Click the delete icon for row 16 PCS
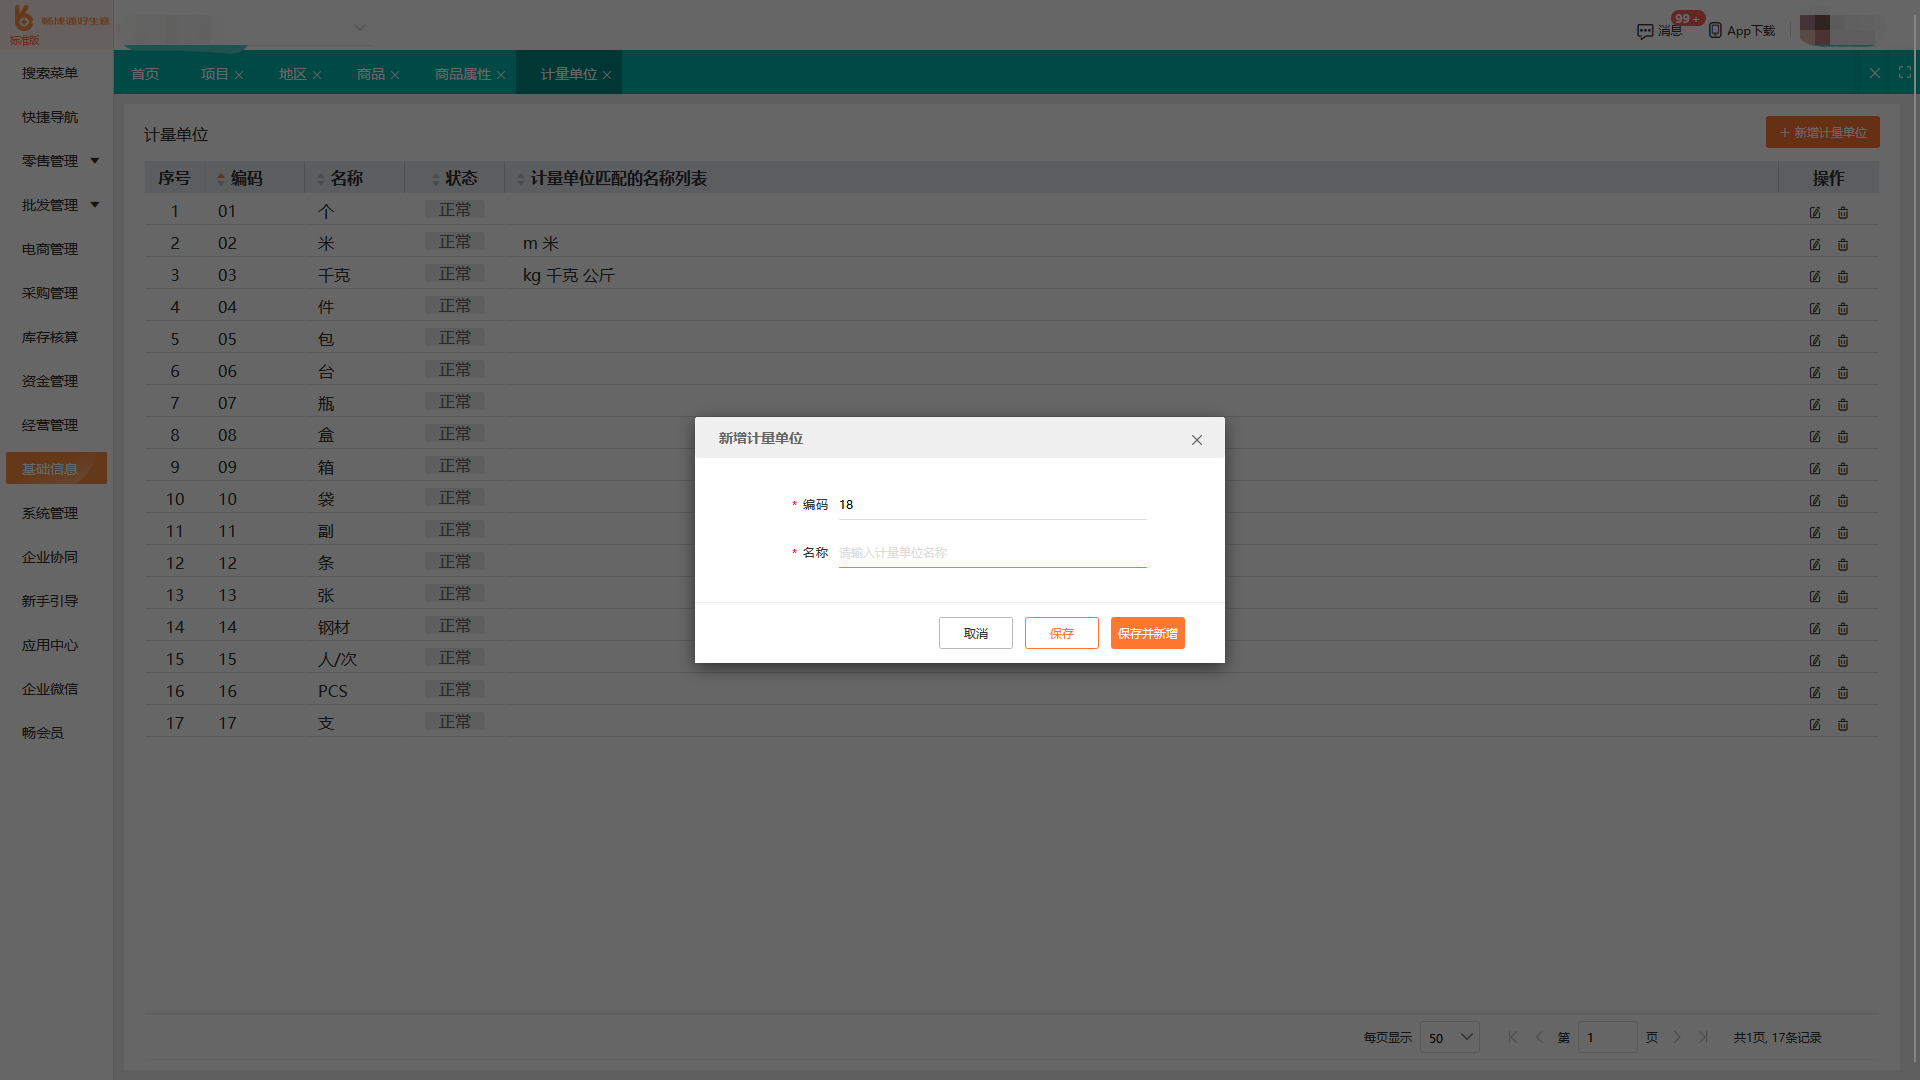Screen dimensions: 1920x1080 pos(1844,691)
